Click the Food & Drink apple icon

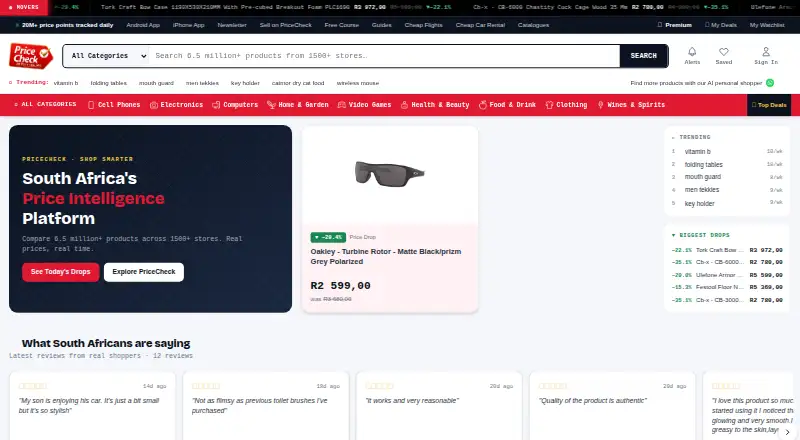(x=483, y=105)
